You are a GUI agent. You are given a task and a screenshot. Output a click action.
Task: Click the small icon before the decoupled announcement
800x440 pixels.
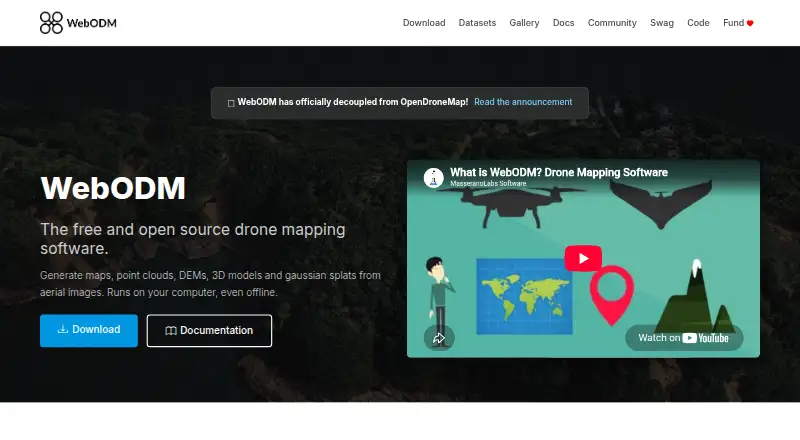[x=231, y=103]
